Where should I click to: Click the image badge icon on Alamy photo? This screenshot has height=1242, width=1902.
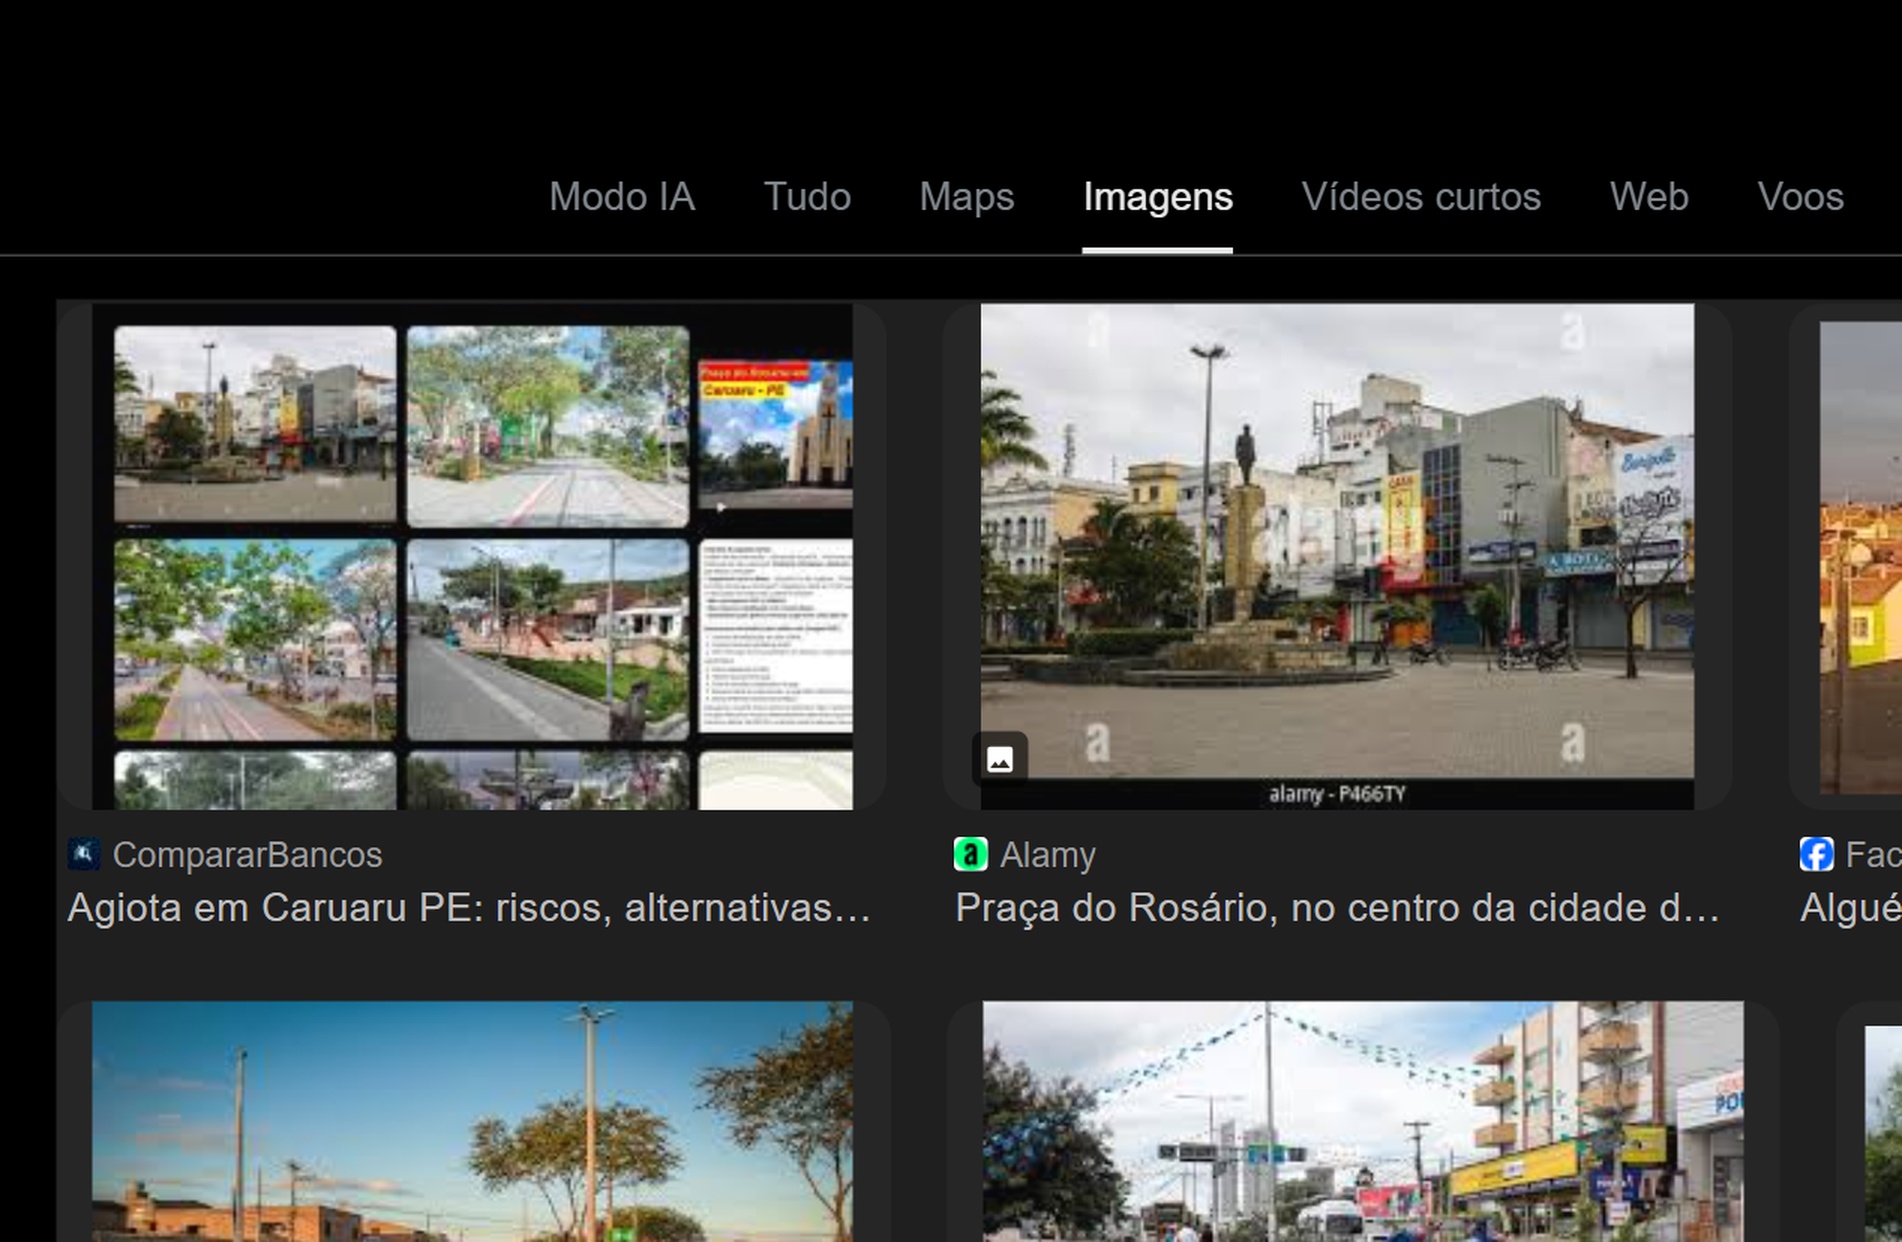pos(1000,760)
